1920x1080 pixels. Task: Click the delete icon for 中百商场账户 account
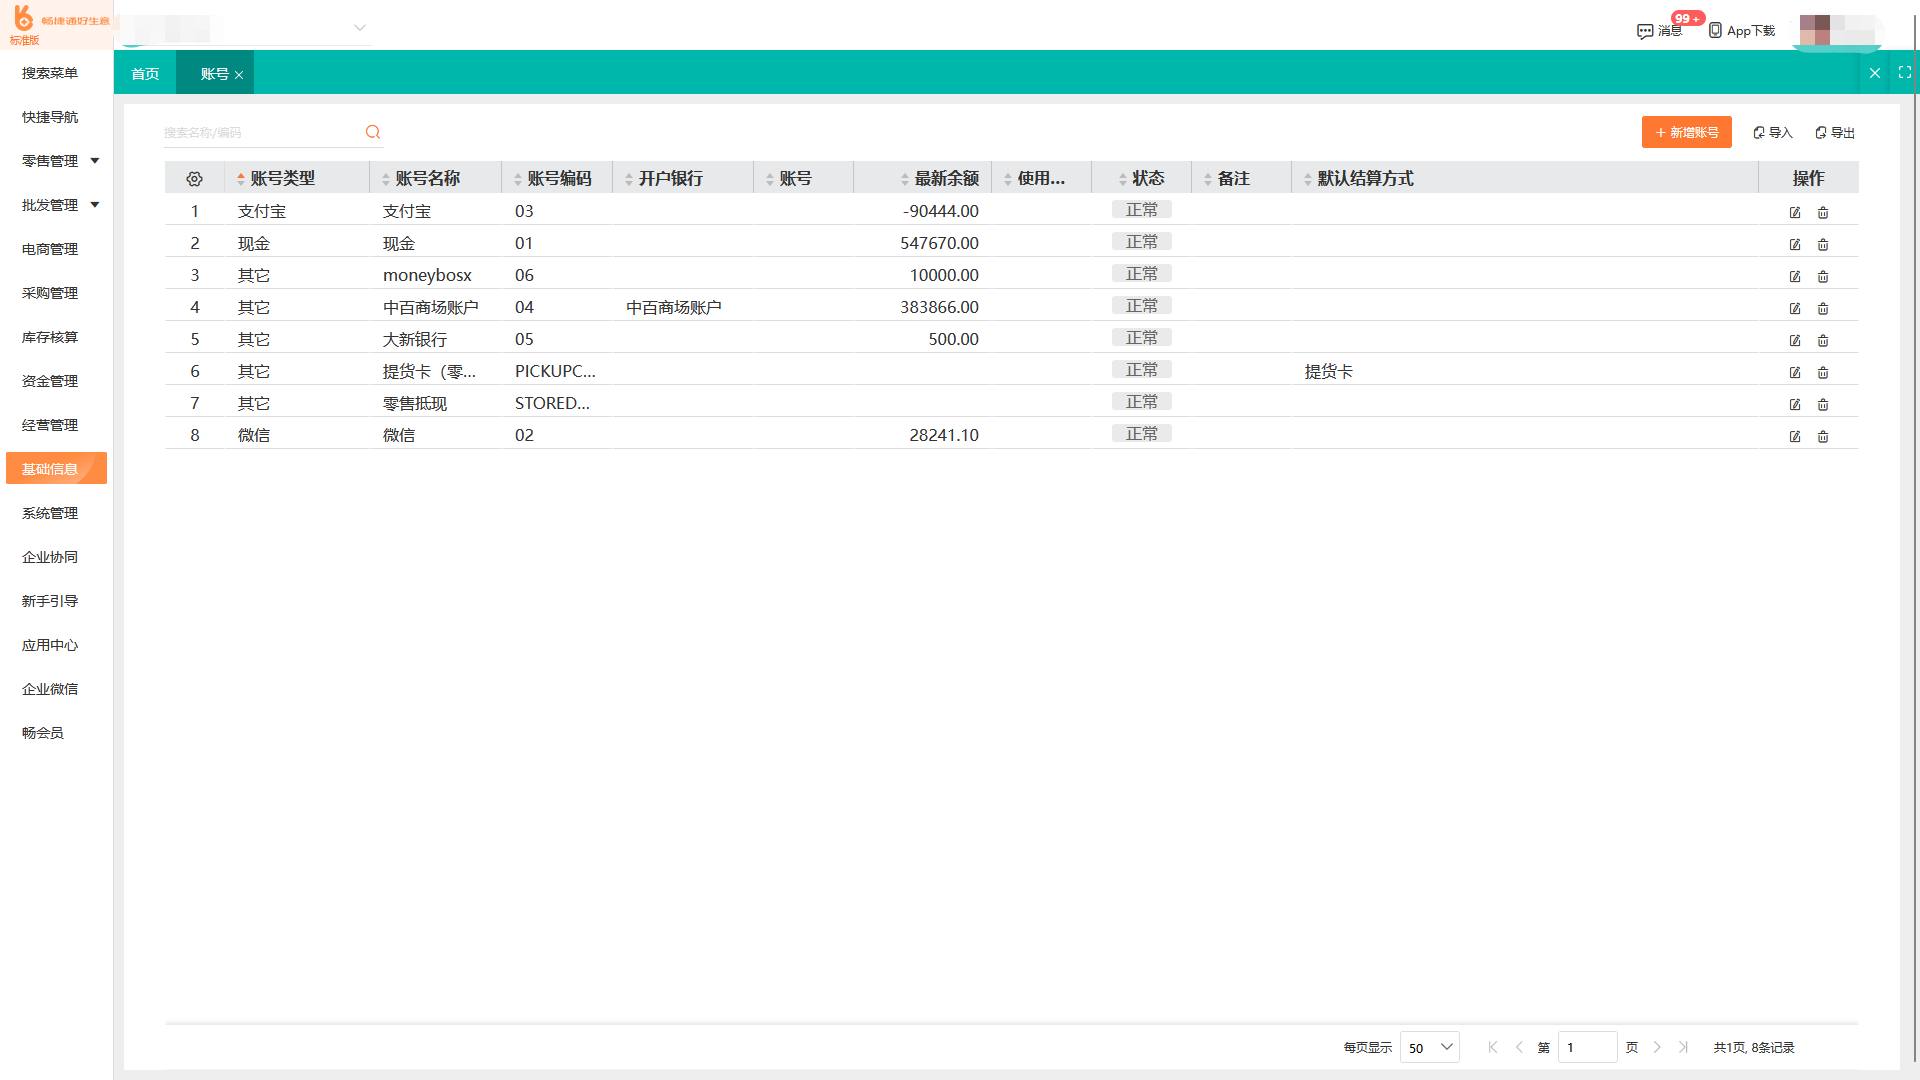click(1824, 306)
